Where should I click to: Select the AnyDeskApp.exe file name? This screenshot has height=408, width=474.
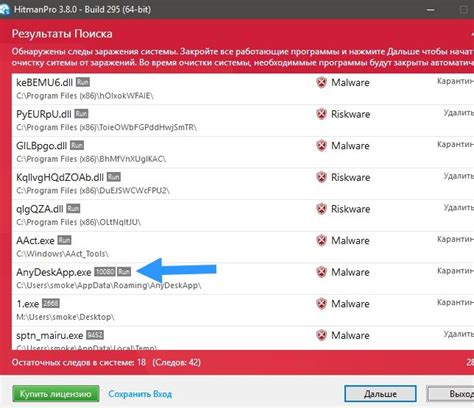(x=54, y=272)
